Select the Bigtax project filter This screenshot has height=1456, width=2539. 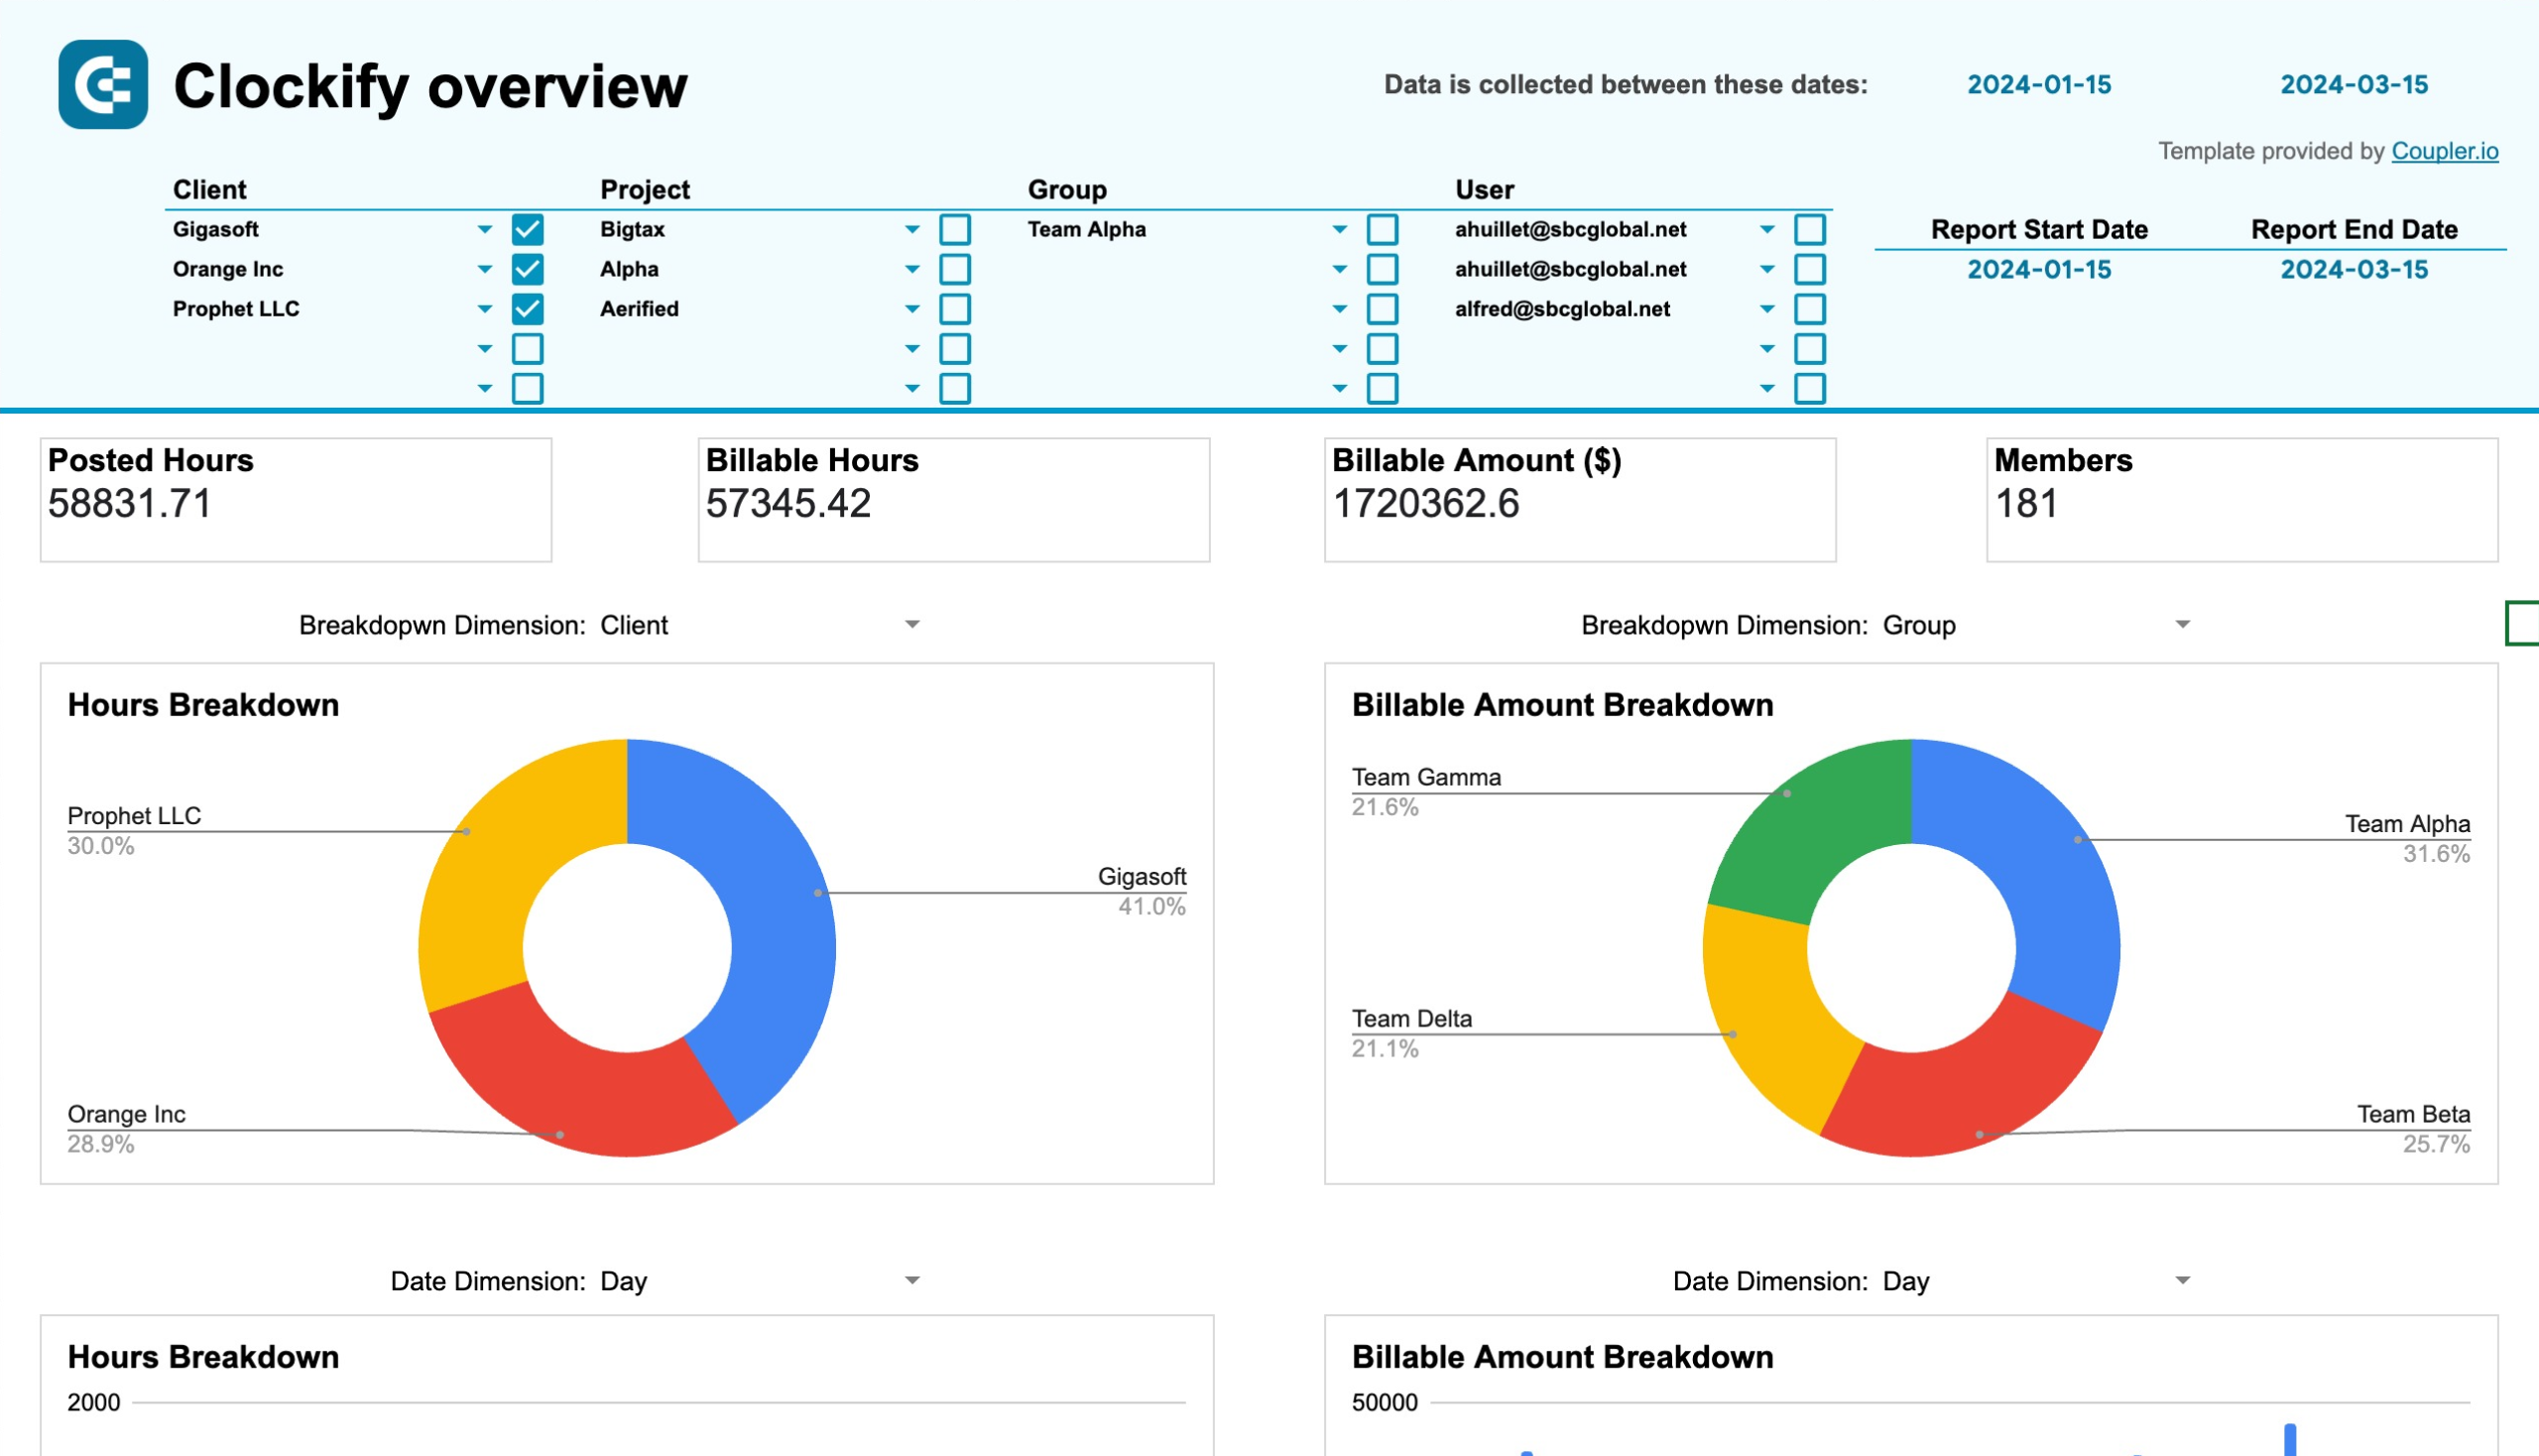coord(954,228)
